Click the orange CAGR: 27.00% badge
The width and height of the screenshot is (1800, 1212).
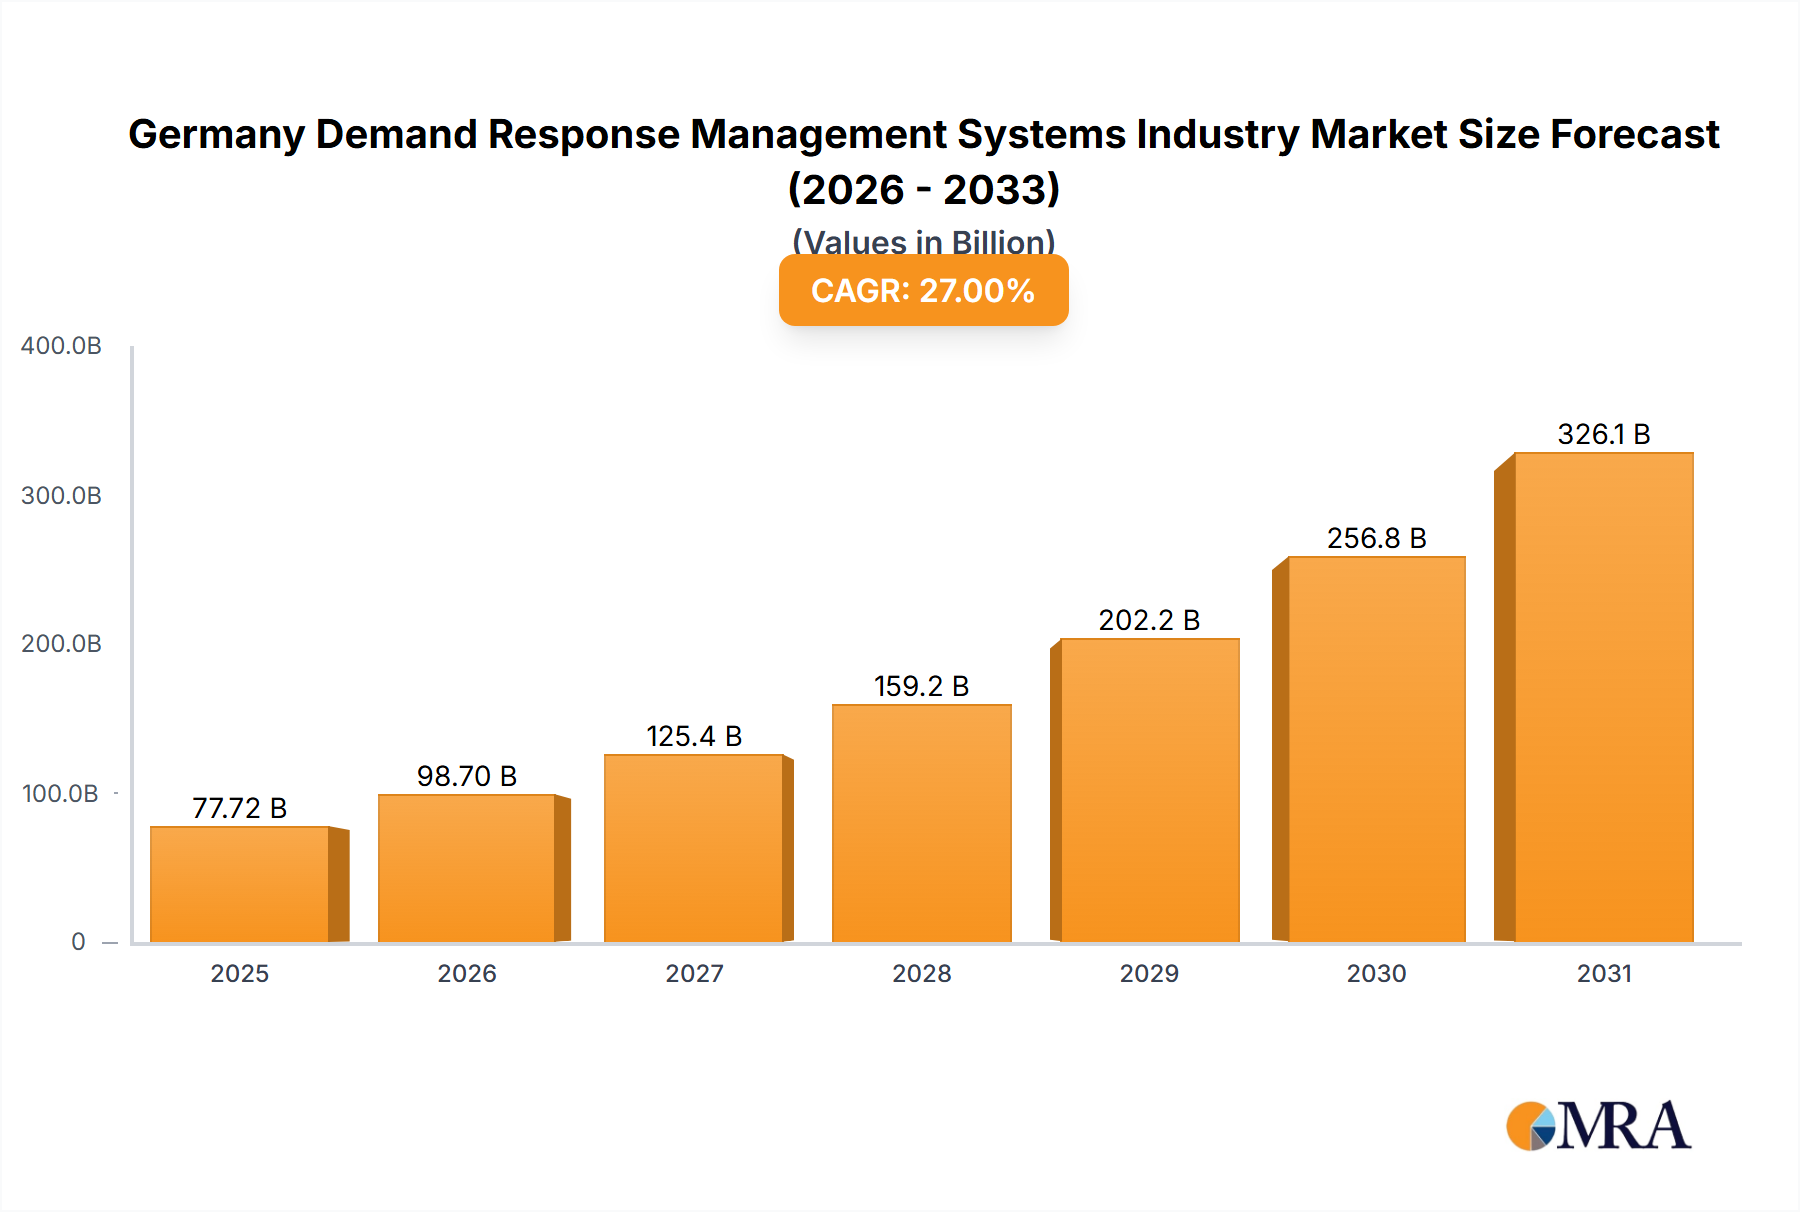pos(923,291)
